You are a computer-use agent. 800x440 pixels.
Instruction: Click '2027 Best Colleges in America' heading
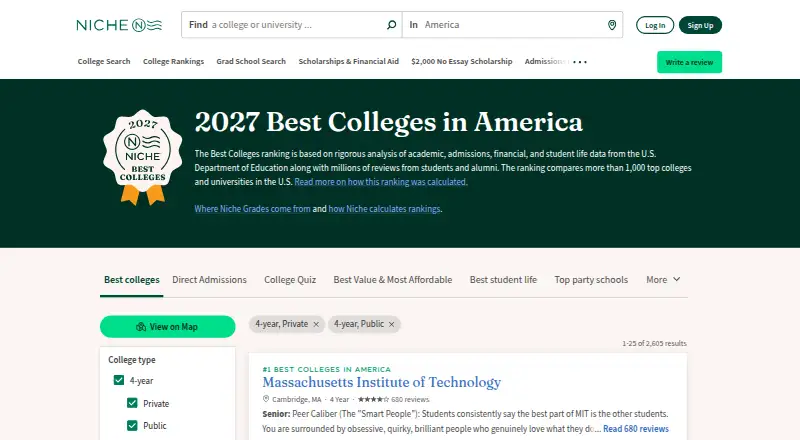(x=388, y=122)
